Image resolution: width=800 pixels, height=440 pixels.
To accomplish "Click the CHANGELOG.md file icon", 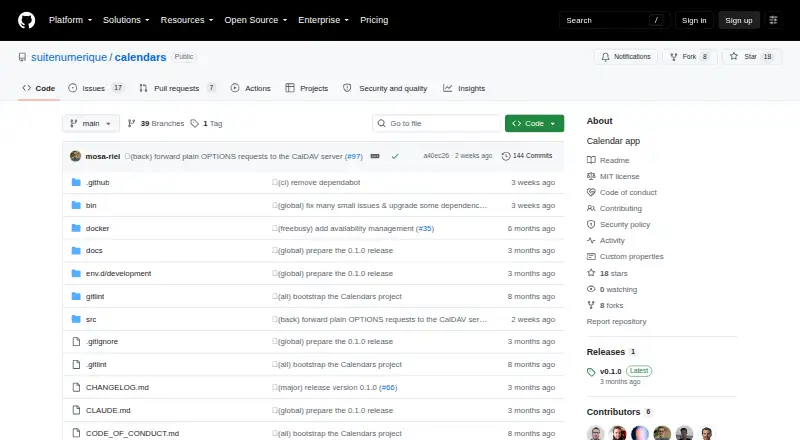I will click(76, 387).
